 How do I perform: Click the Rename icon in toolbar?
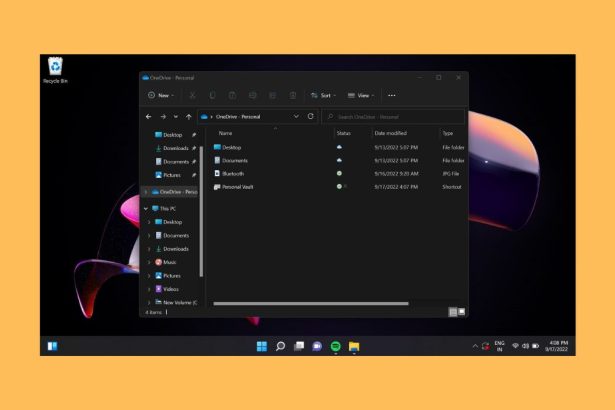coord(253,95)
